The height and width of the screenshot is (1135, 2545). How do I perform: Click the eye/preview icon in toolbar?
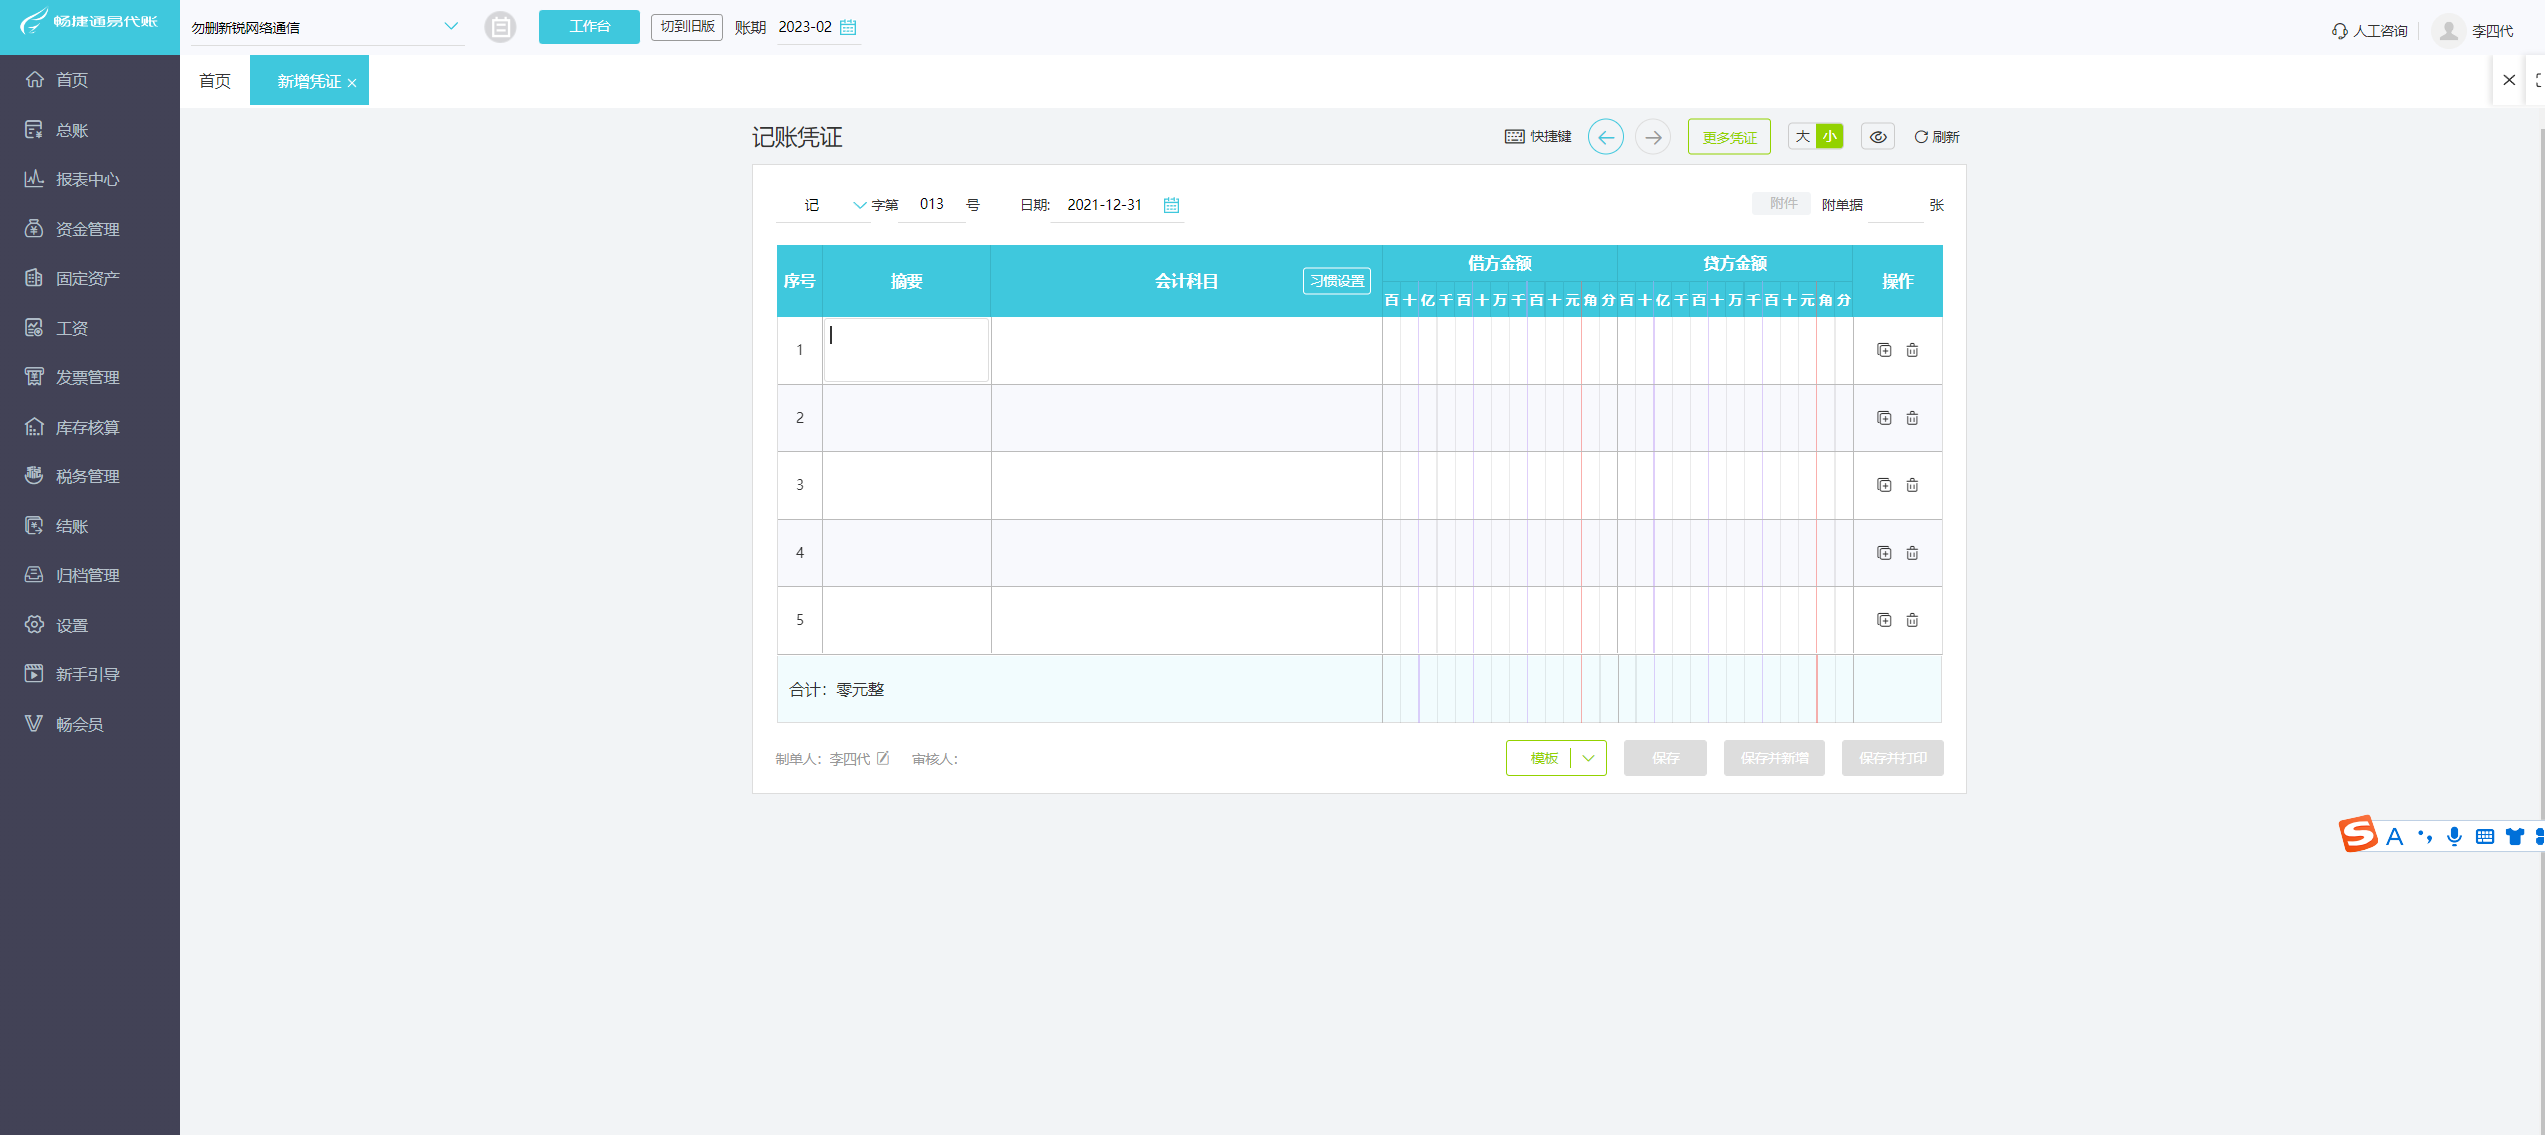click(1876, 136)
